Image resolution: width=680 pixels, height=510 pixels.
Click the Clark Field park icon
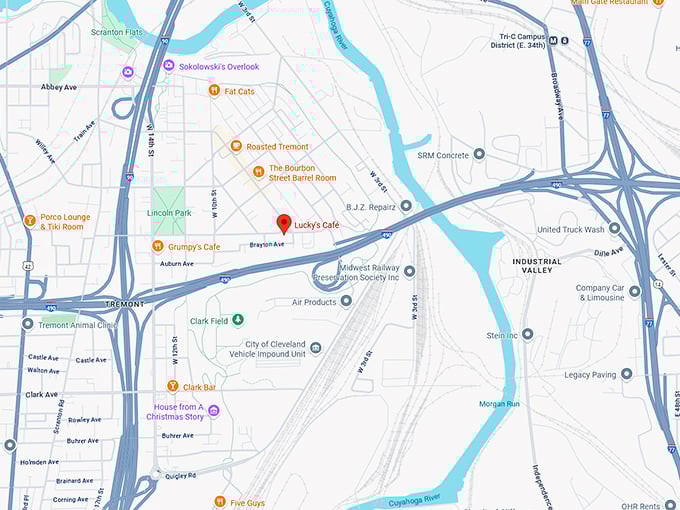tap(237, 320)
